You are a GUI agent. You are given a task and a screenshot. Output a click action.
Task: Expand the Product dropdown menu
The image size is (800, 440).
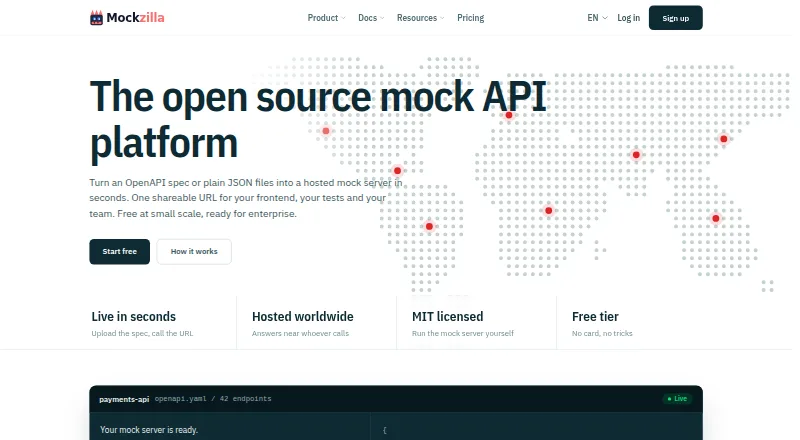coord(327,18)
